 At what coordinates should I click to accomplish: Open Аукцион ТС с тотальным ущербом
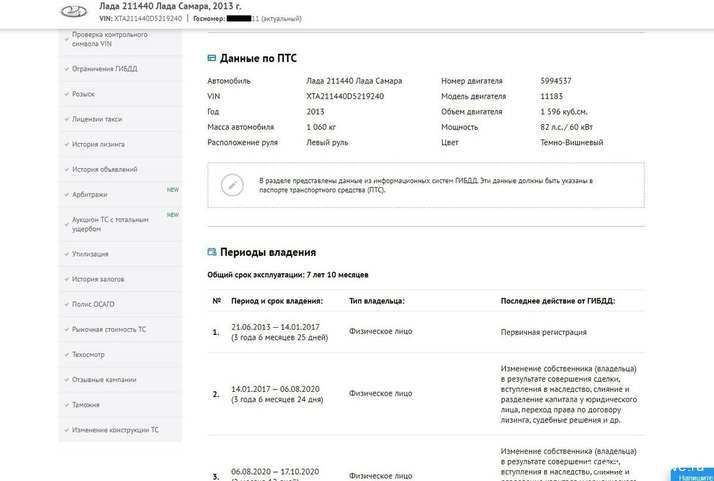(110, 224)
